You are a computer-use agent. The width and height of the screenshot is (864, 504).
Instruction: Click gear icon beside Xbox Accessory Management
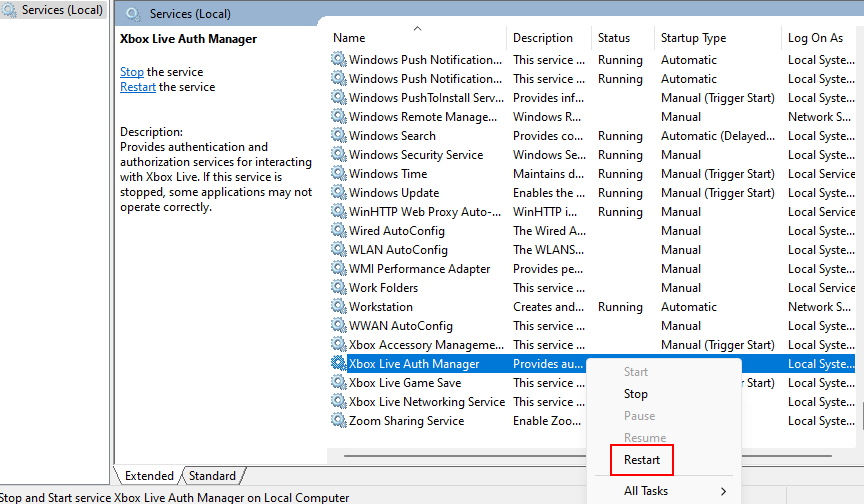click(x=338, y=344)
